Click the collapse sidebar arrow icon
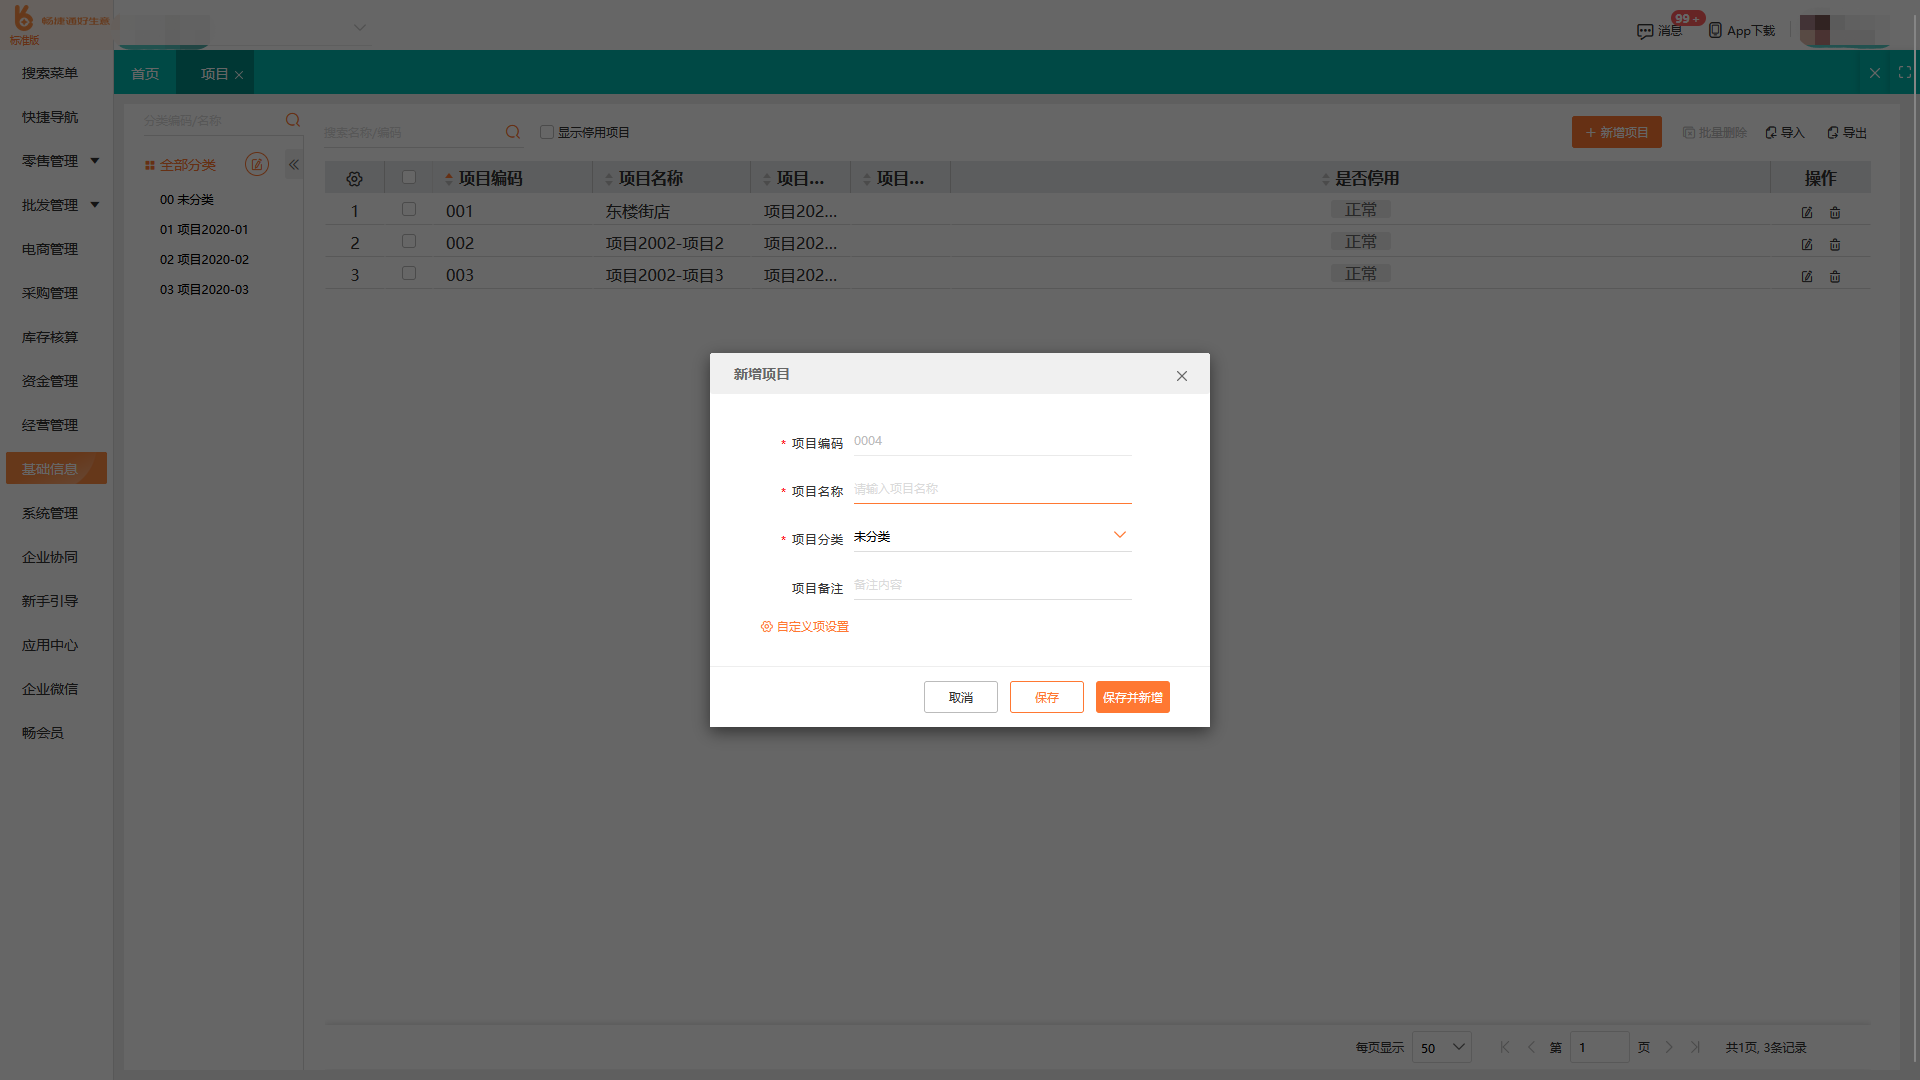 [294, 165]
